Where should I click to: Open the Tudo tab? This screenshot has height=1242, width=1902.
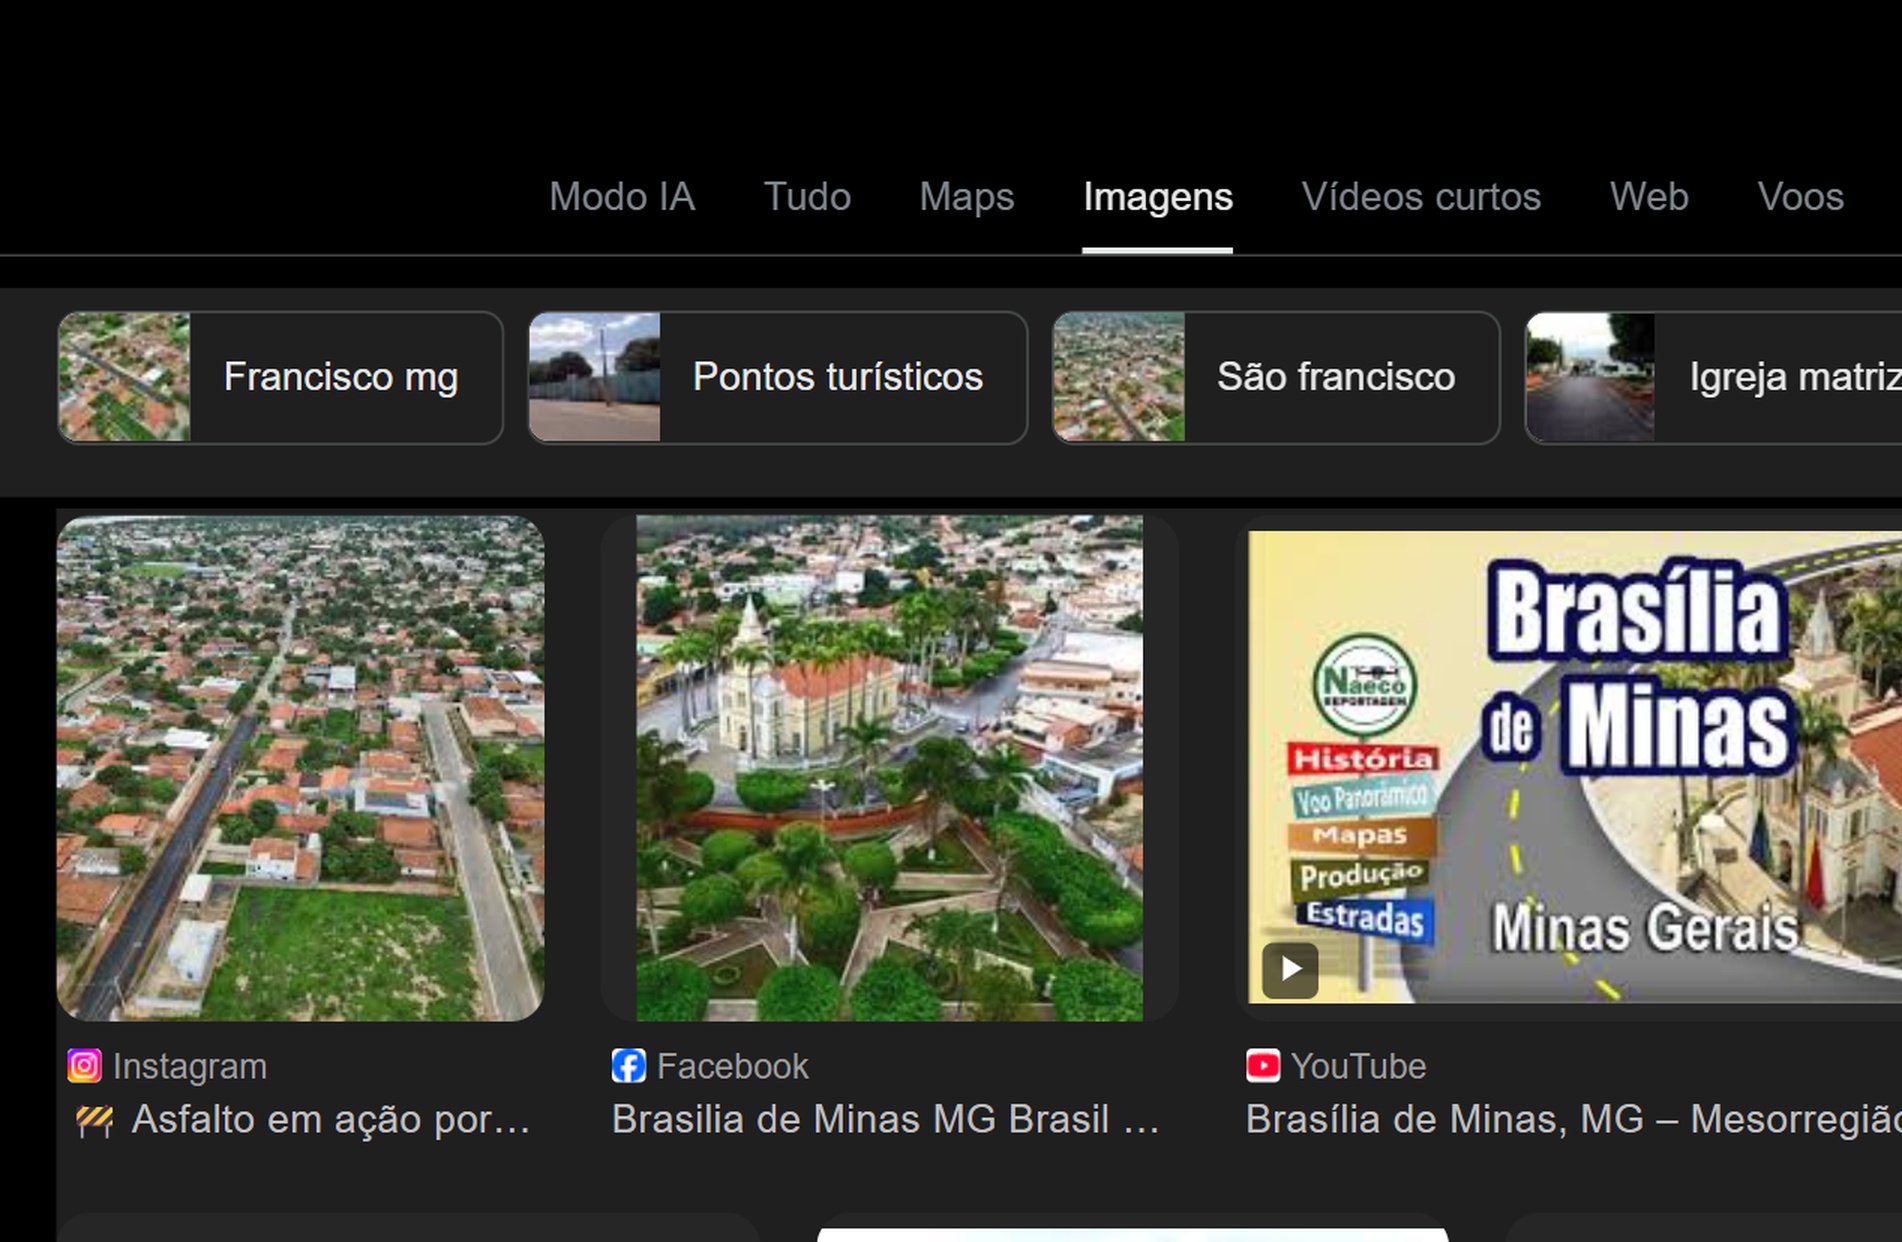807,197
